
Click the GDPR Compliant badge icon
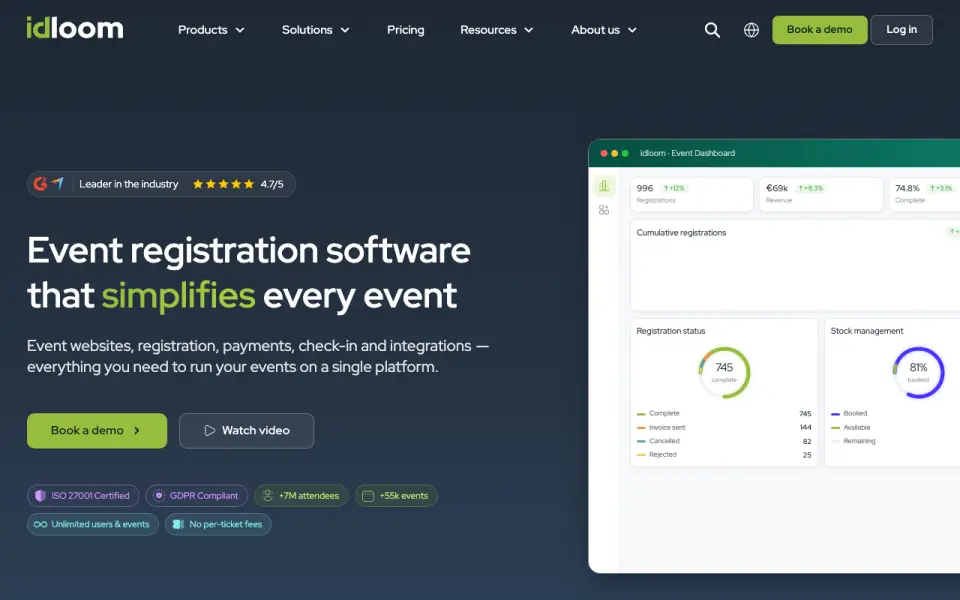pyautogui.click(x=159, y=496)
